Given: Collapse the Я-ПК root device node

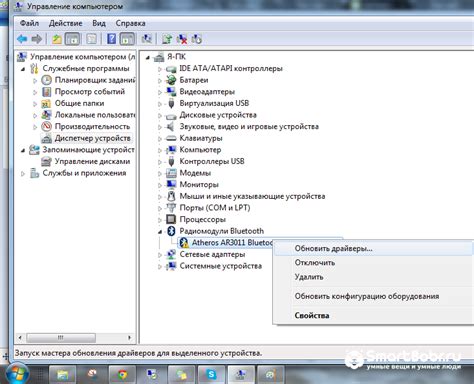Looking at the screenshot, I should pyautogui.click(x=148, y=58).
